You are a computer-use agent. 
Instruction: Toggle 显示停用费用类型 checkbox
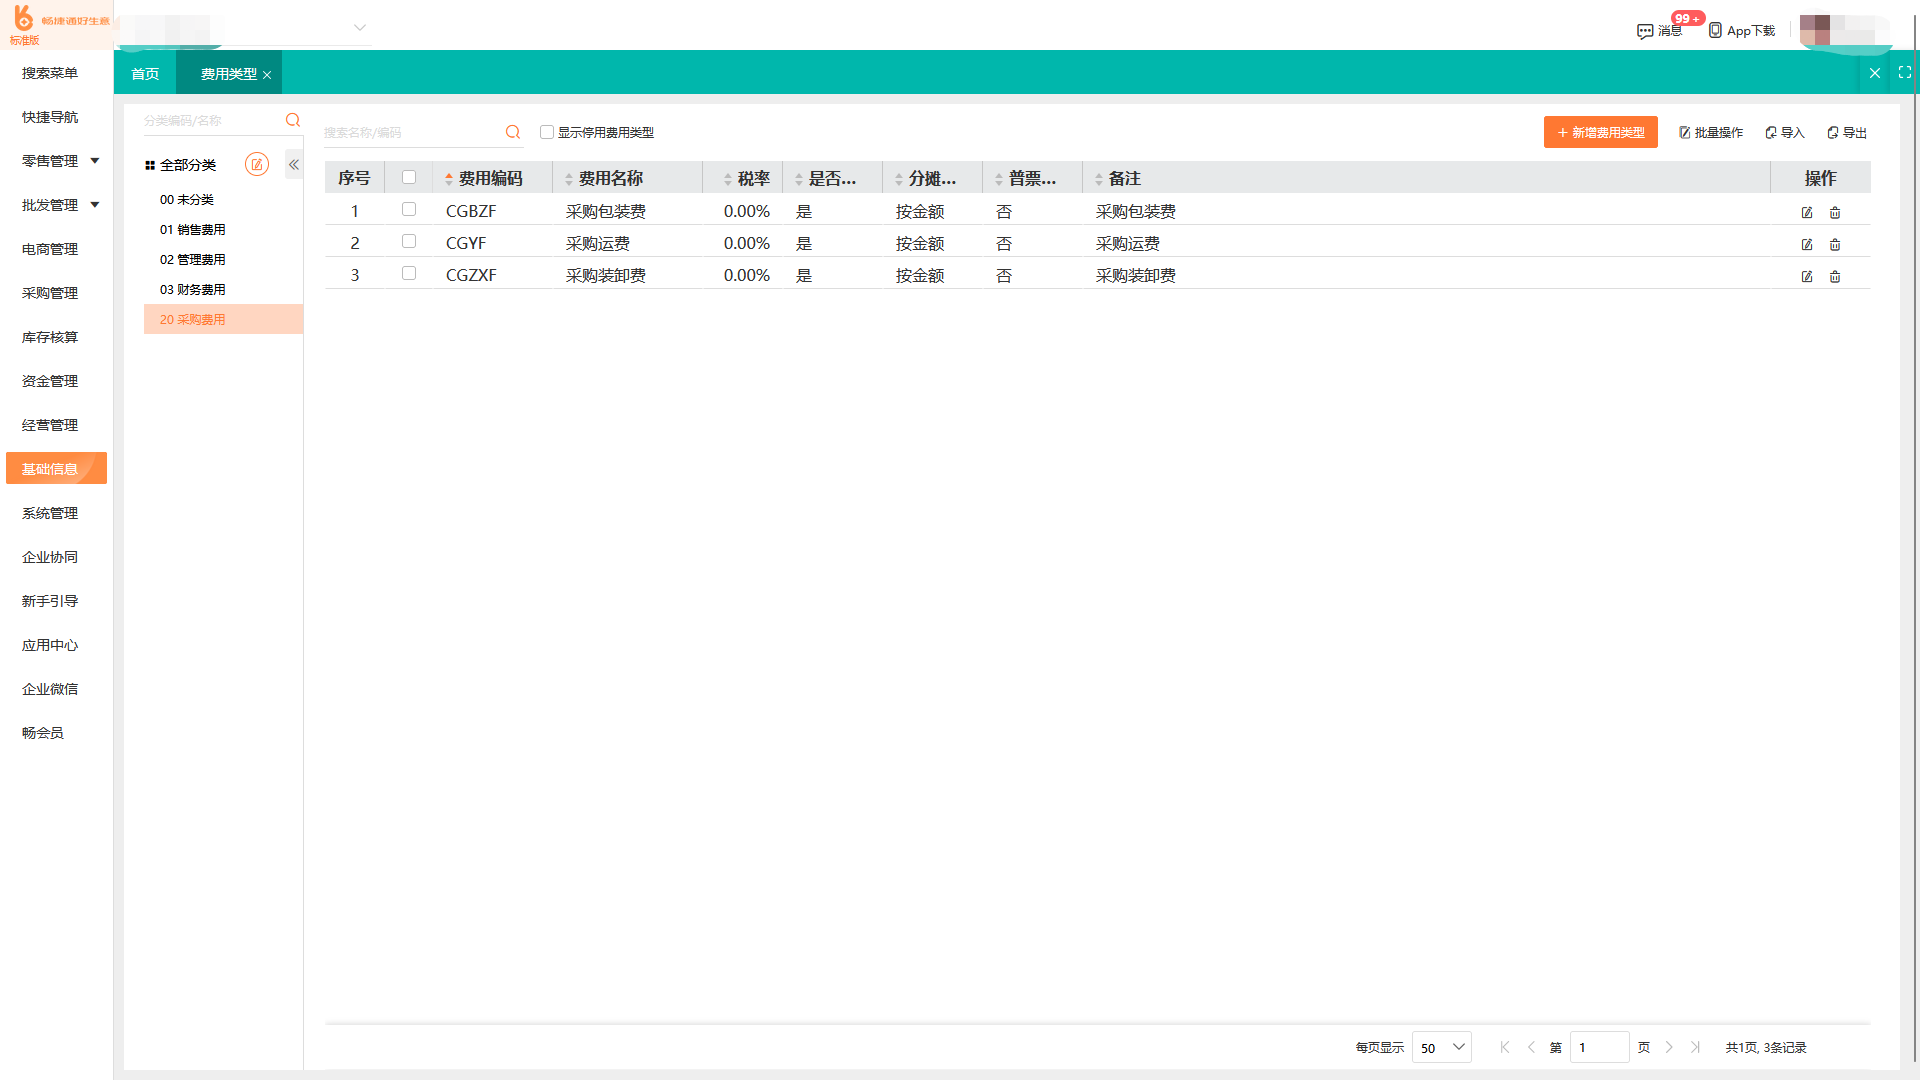pyautogui.click(x=546, y=132)
